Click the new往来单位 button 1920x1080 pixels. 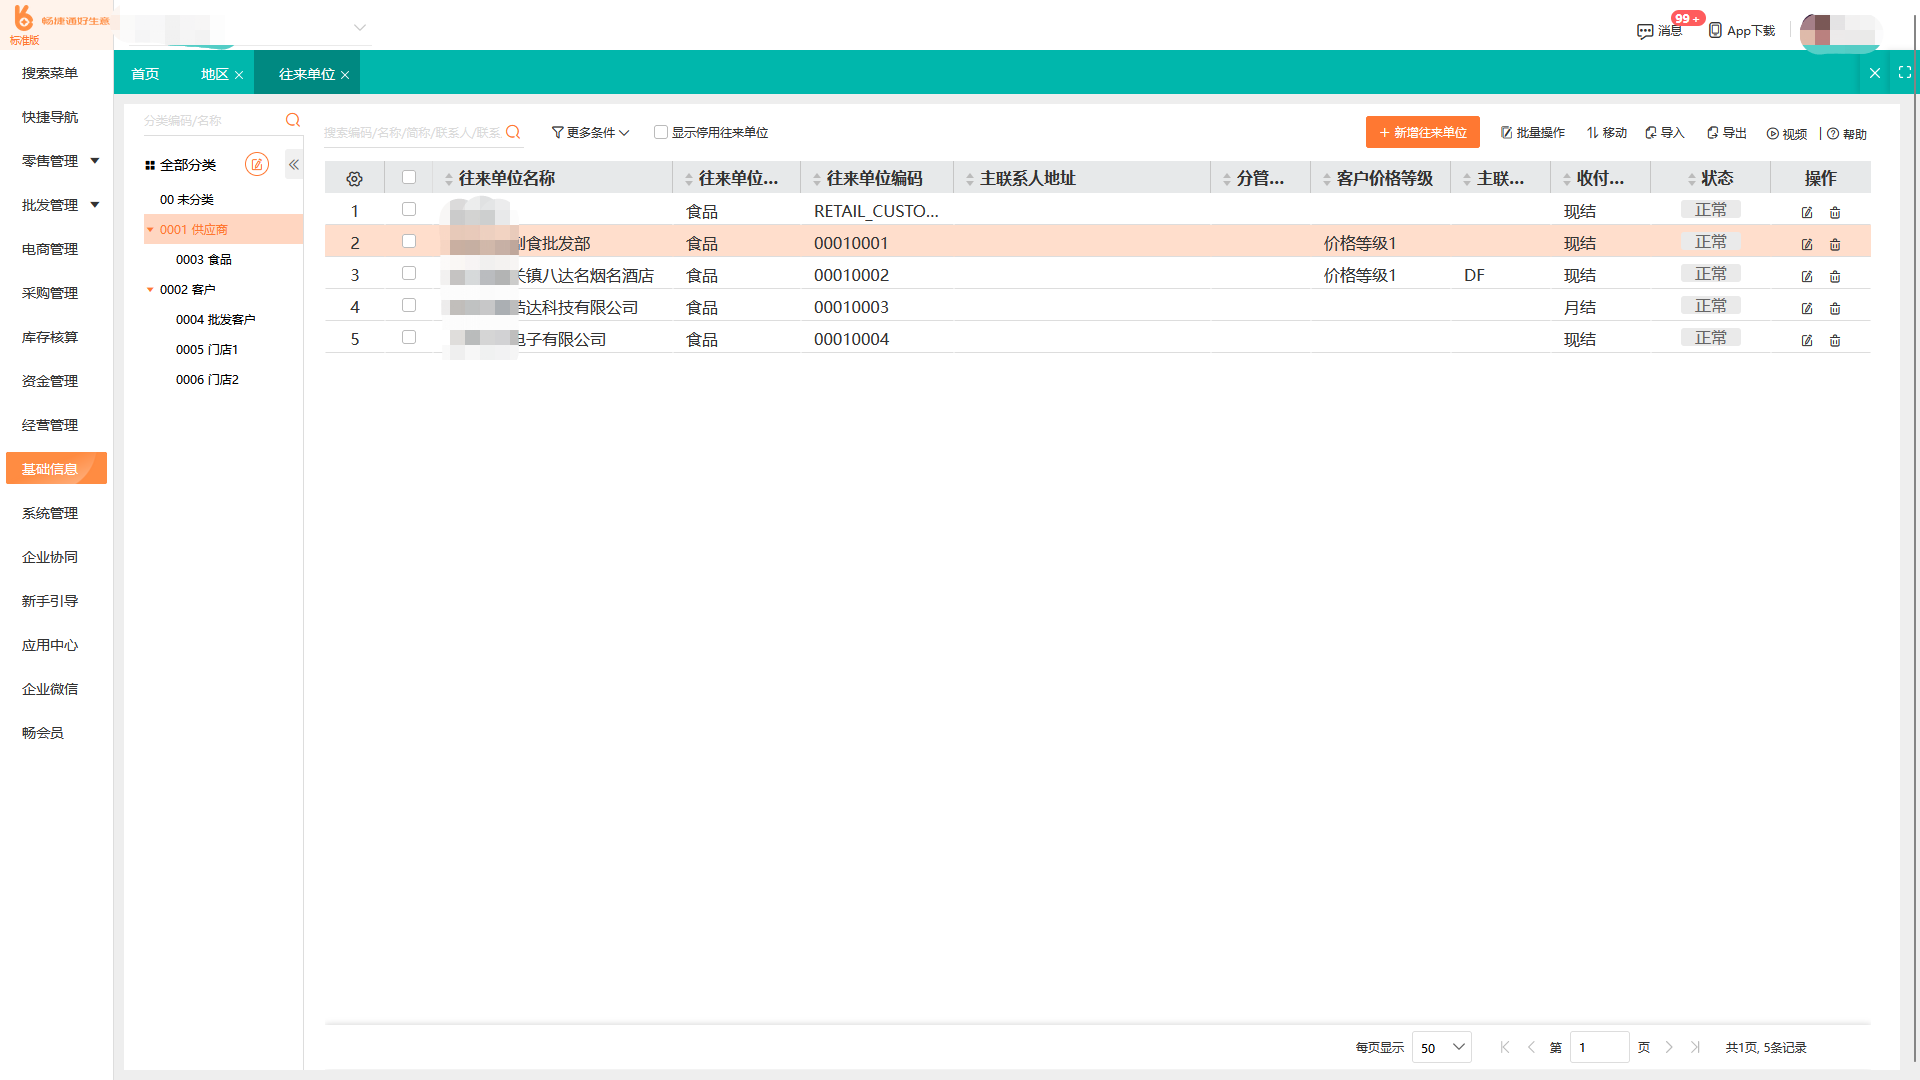click(x=1425, y=131)
